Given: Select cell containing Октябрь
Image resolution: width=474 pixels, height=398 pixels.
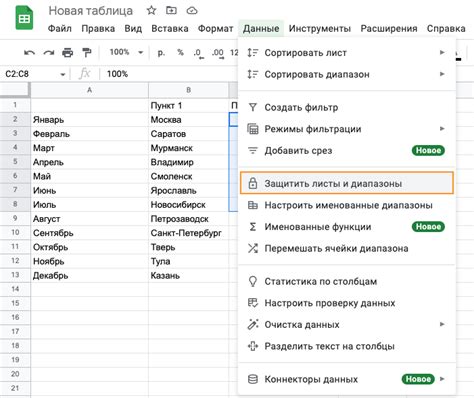Looking at the screenshot, I should pyautogui.click(x=89, y=247).
